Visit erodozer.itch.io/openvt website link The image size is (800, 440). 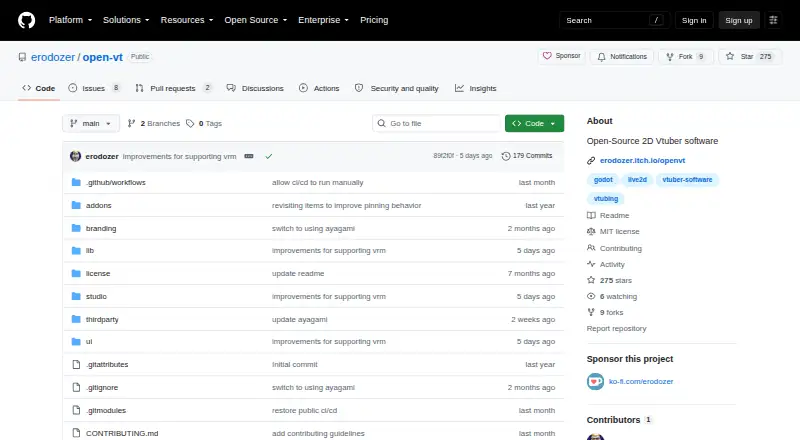pyautogui.click(x=642, y=160)
